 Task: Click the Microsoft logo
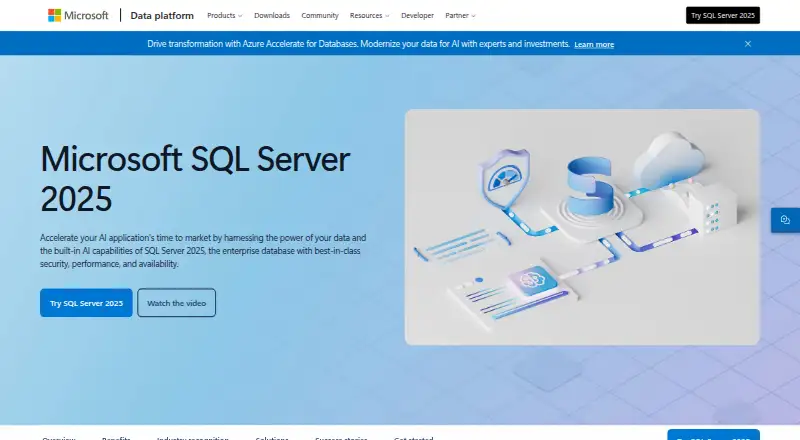tap(78, 15)
